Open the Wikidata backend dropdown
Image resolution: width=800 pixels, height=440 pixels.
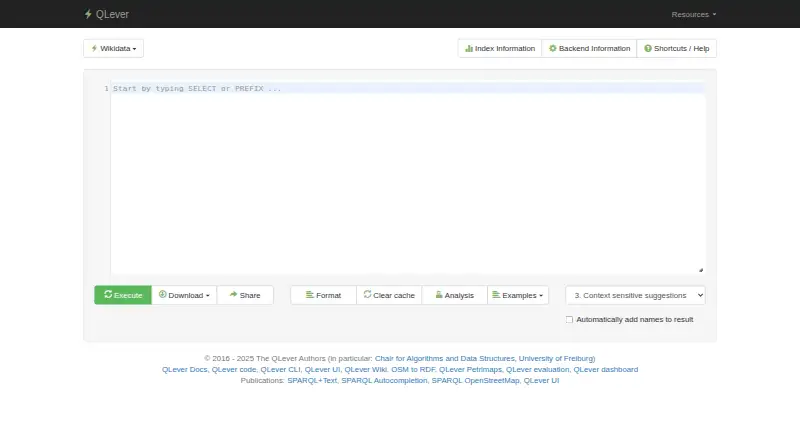click(113, 48)
